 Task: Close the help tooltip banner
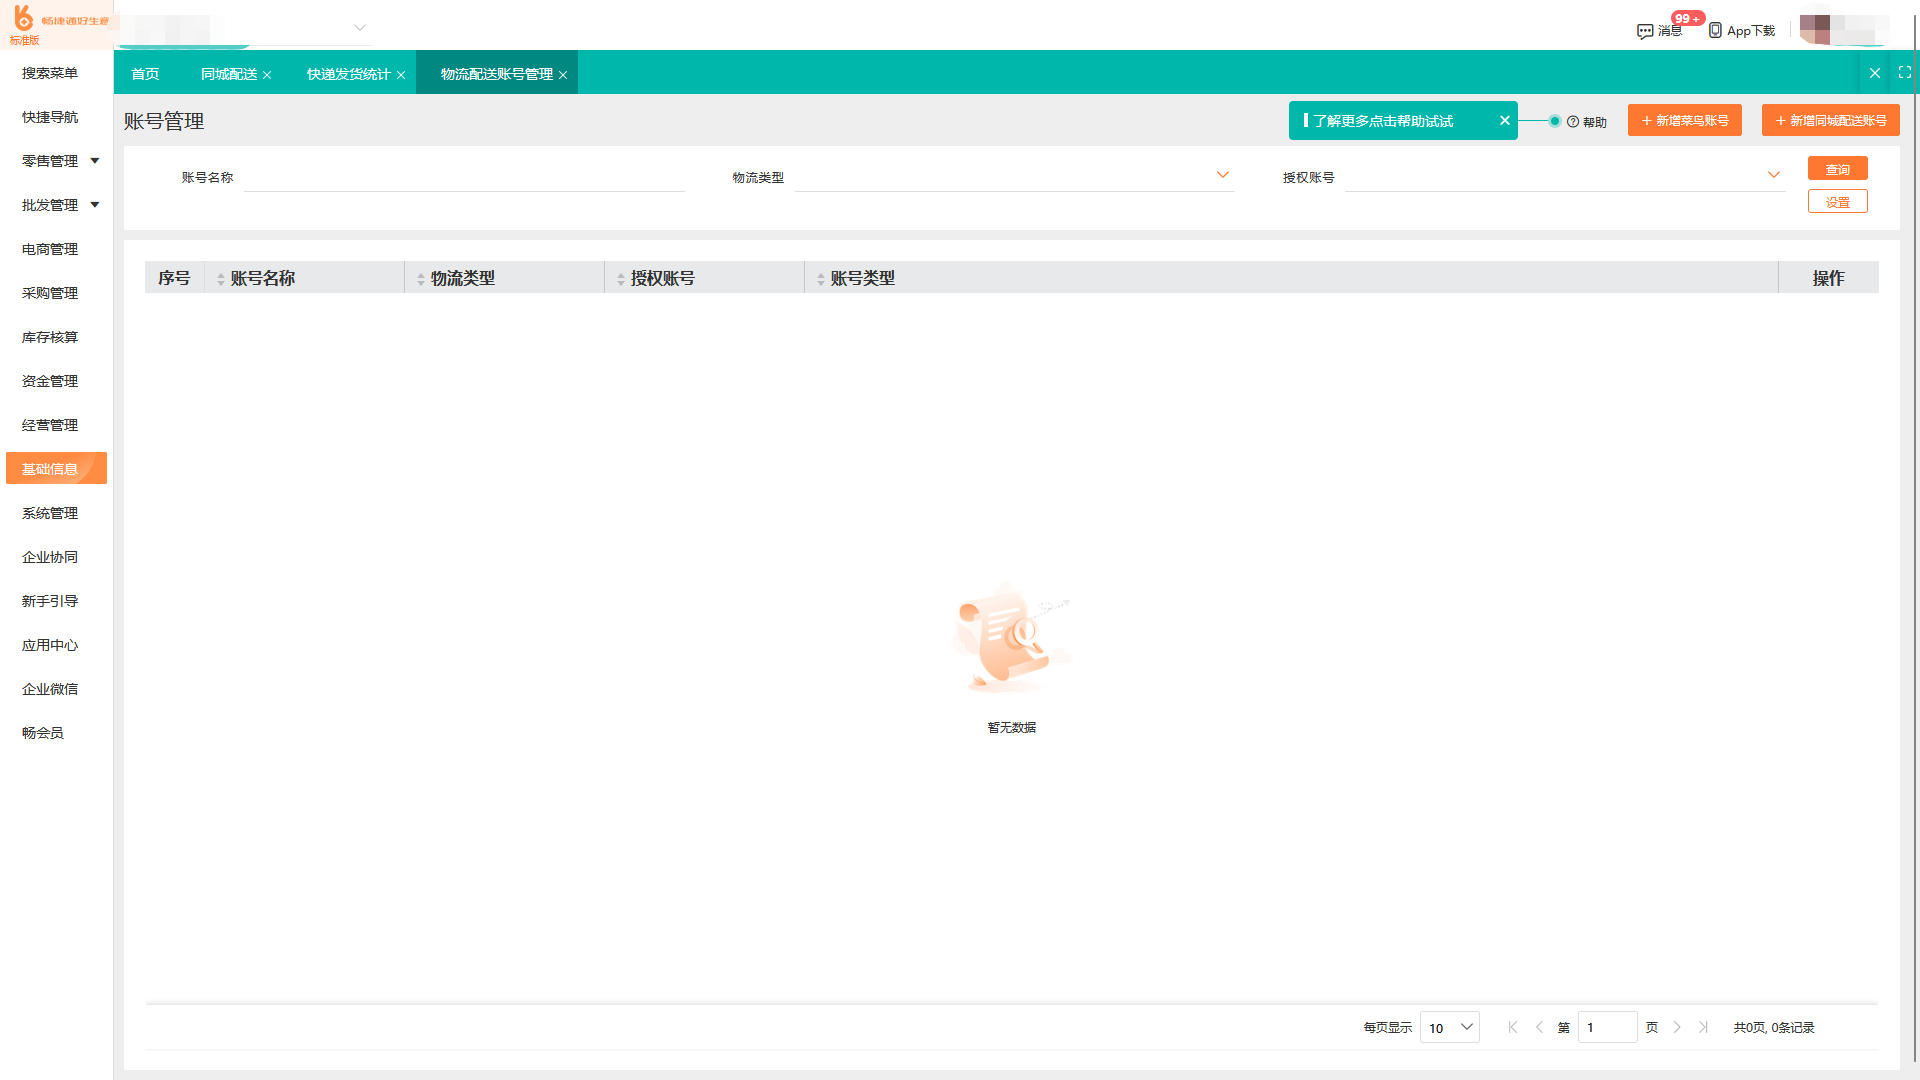click(x=1503, y=120)
